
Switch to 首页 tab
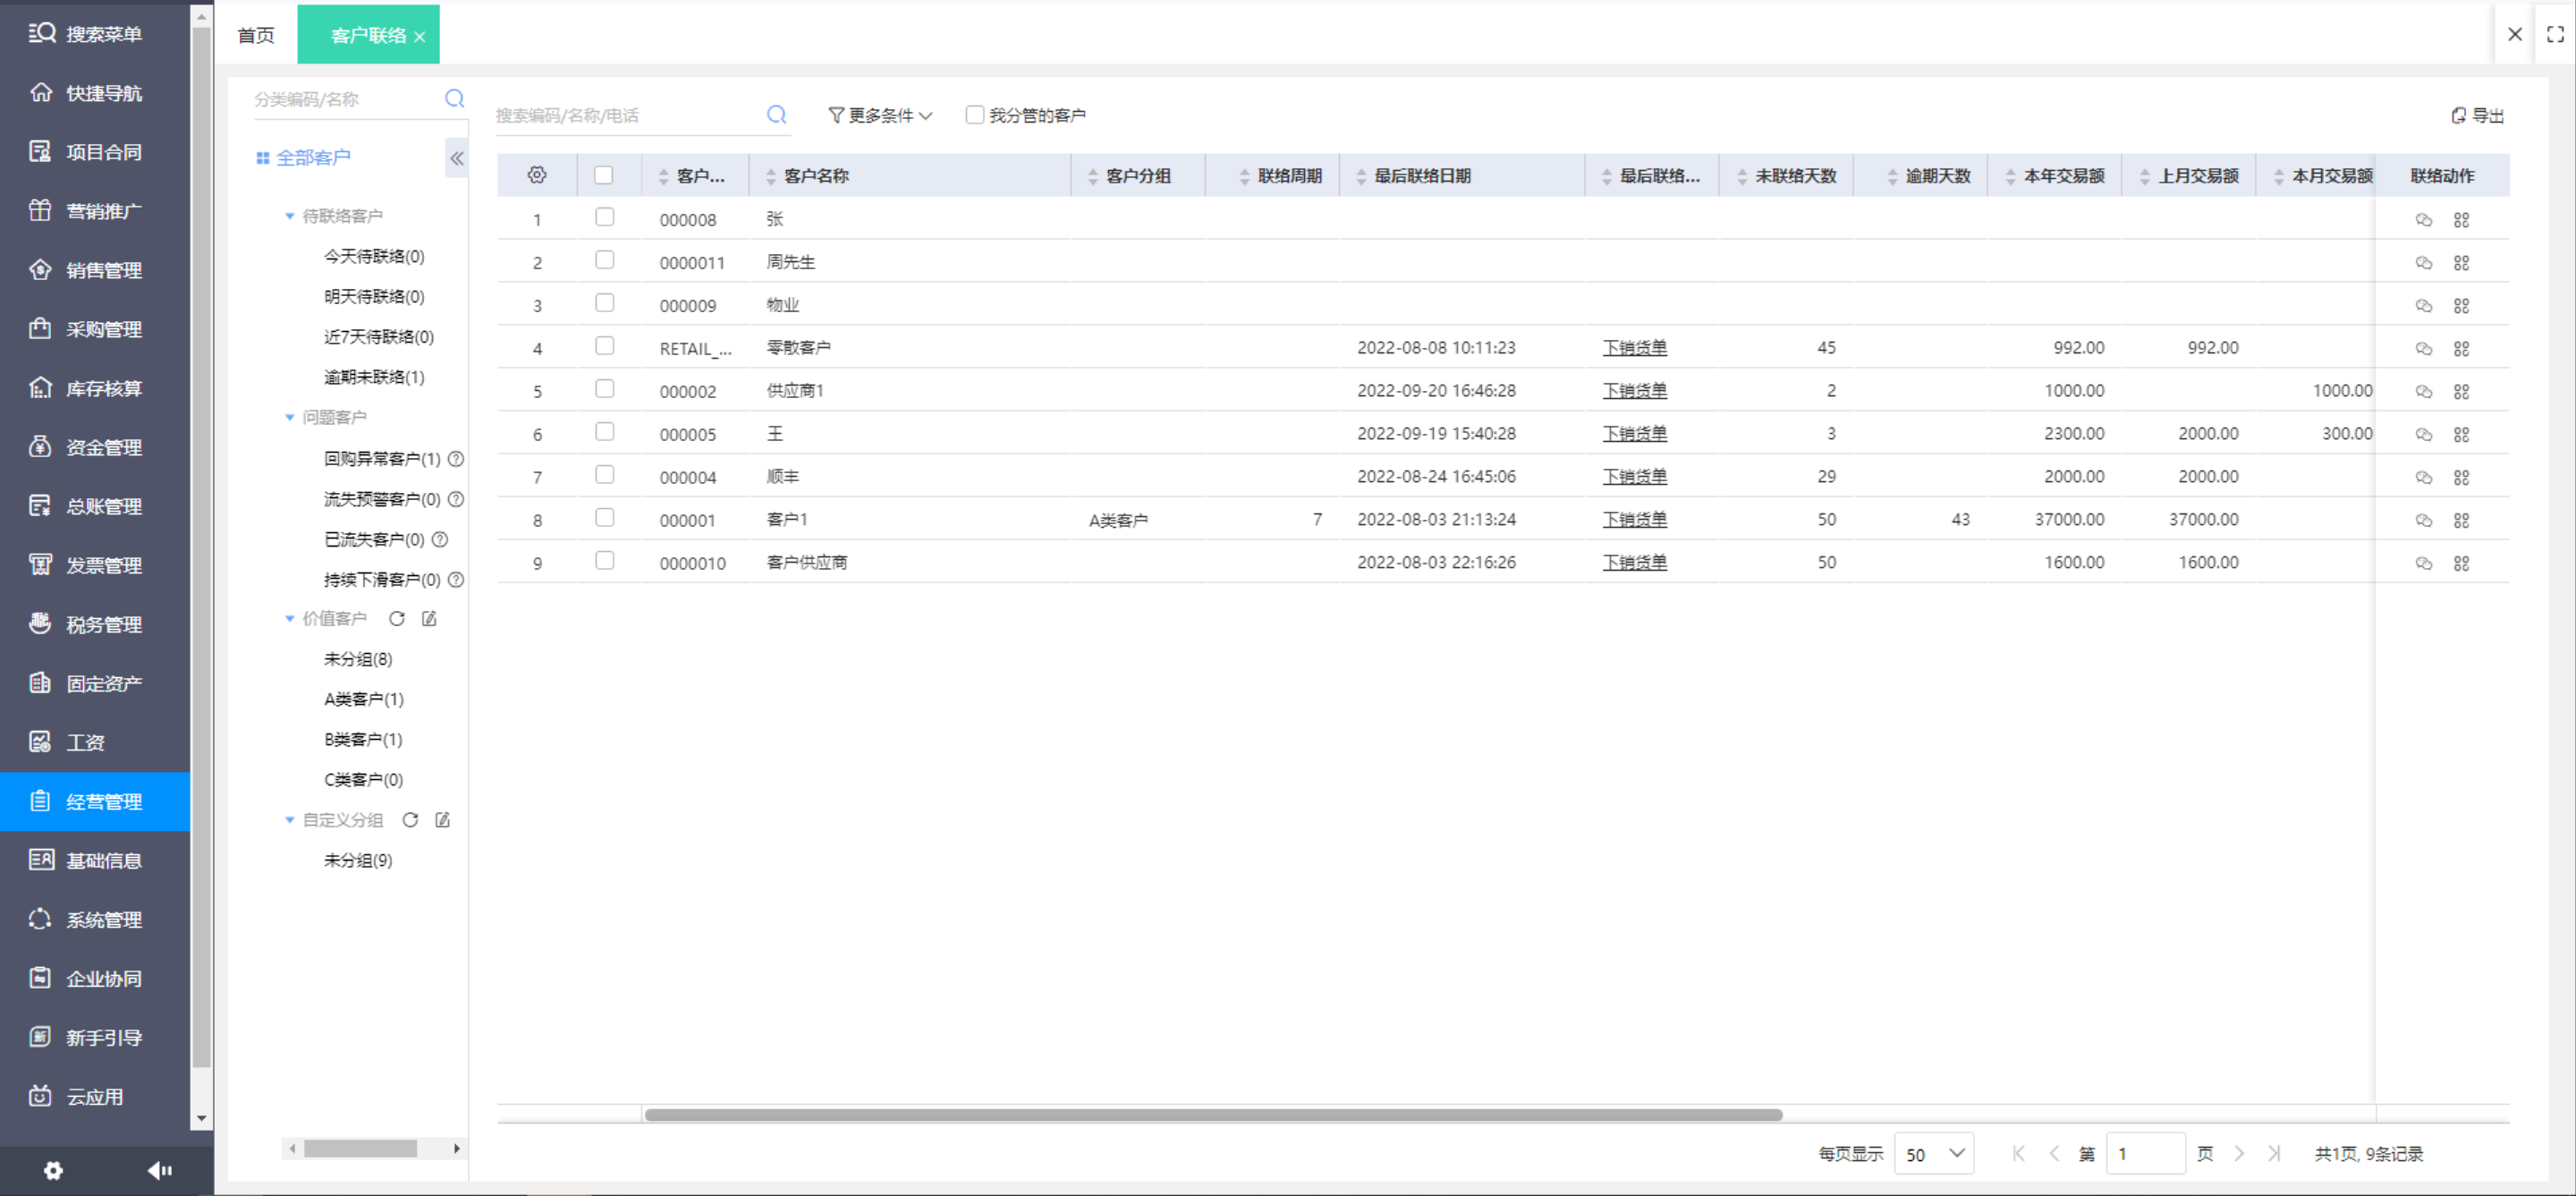[x=255, y=35]
